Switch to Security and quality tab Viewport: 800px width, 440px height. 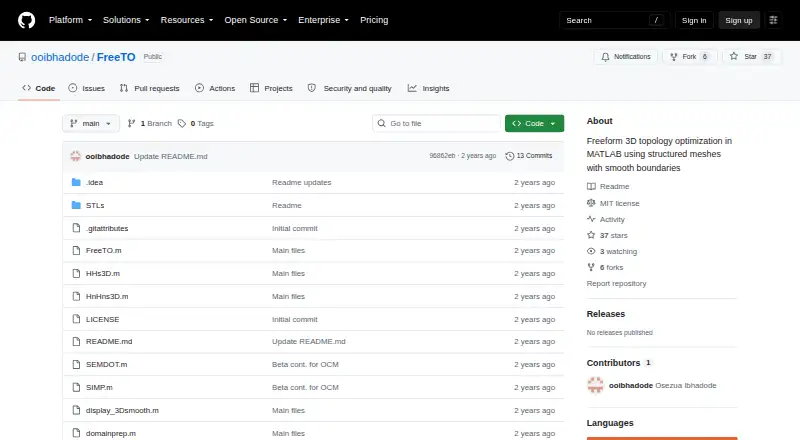349,88
